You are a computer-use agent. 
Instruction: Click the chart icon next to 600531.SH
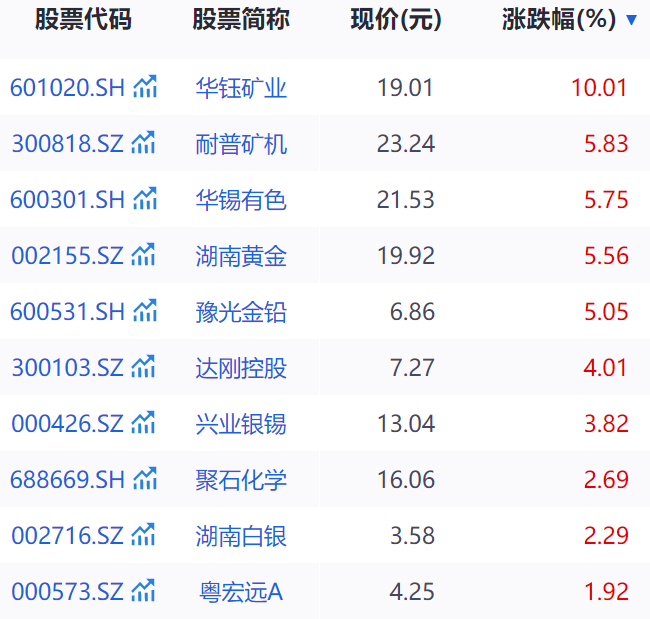click(146, 311)
